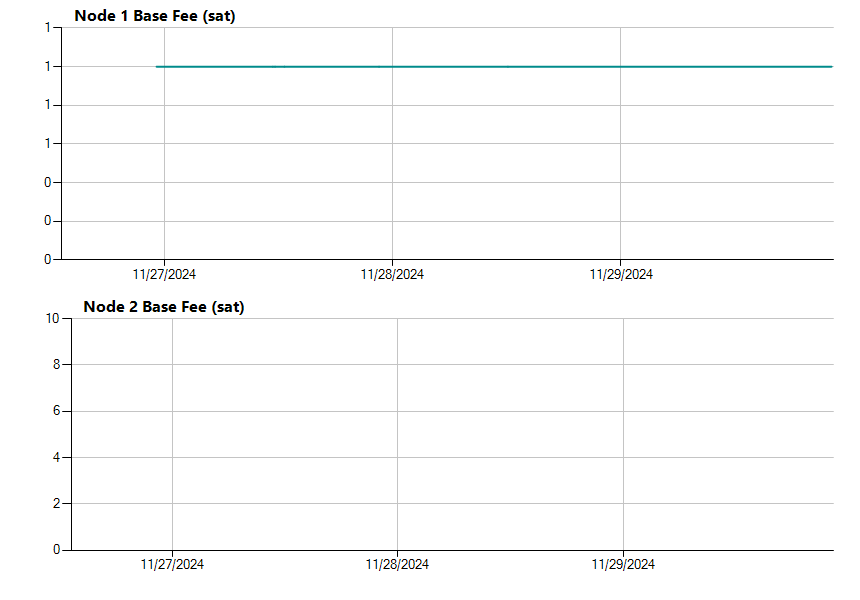Click the 11/27/2024 label on top chart
Screen dimensions: 860x600
point(163,271)
